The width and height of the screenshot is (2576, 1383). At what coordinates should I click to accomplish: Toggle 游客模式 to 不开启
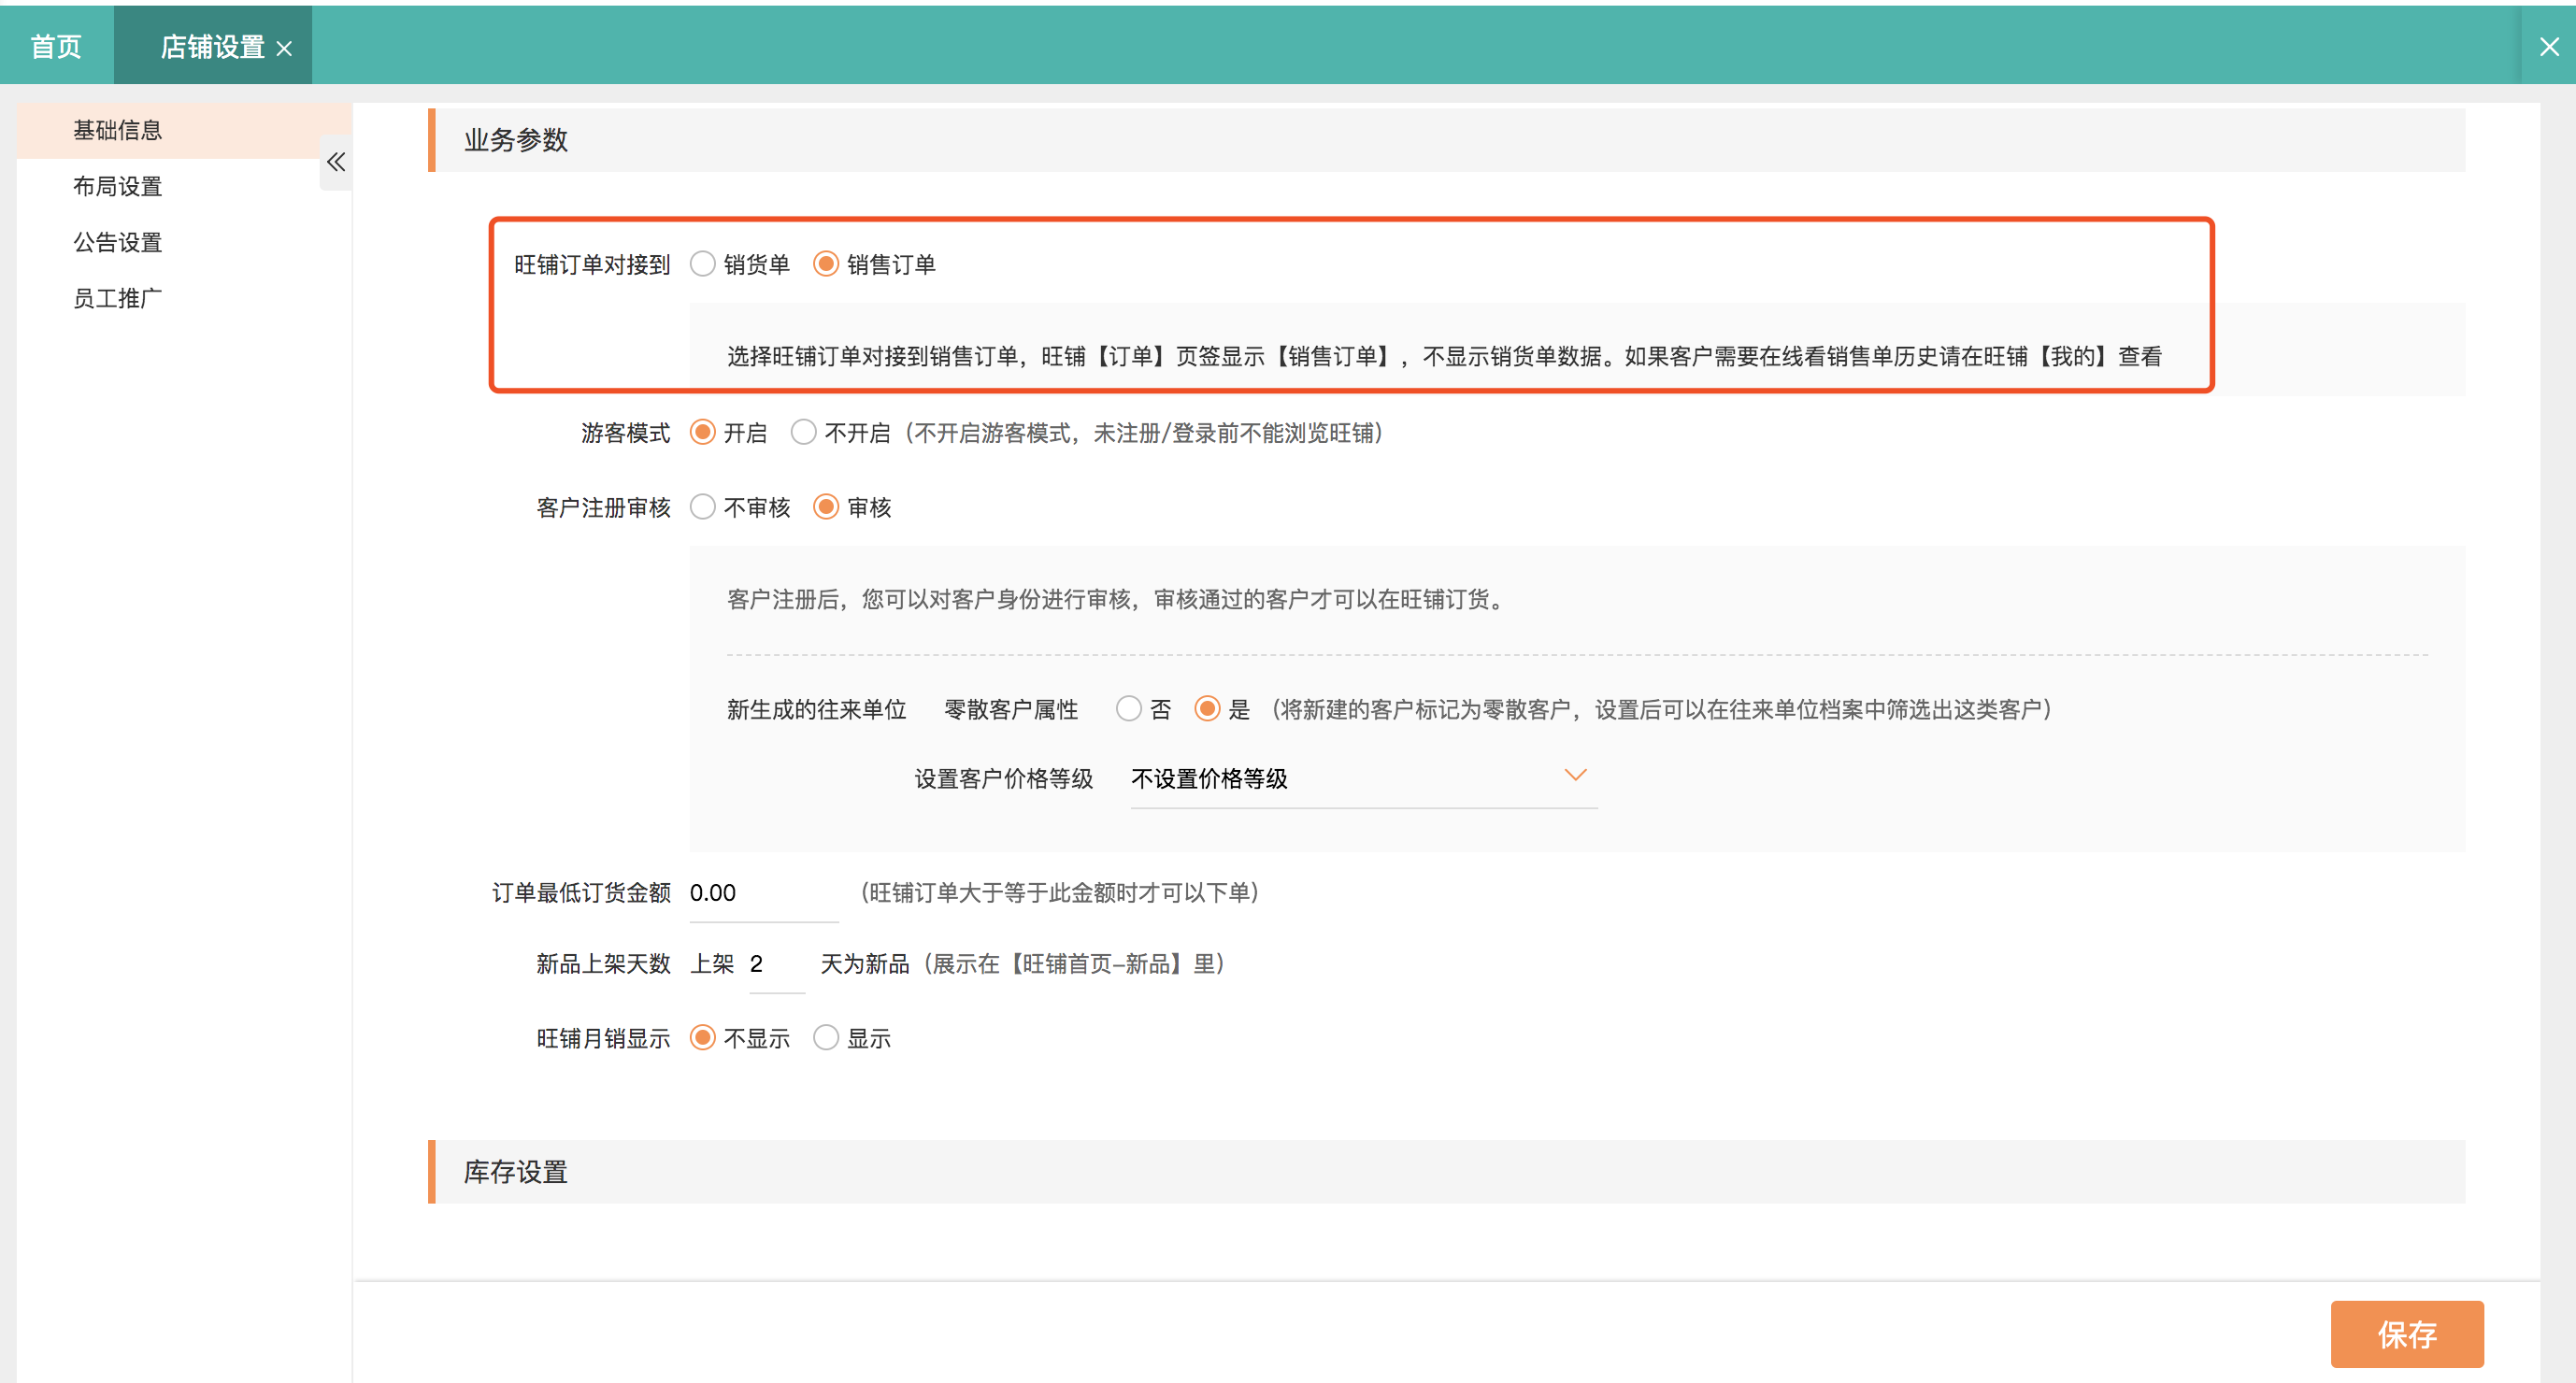tap(799, 433)
